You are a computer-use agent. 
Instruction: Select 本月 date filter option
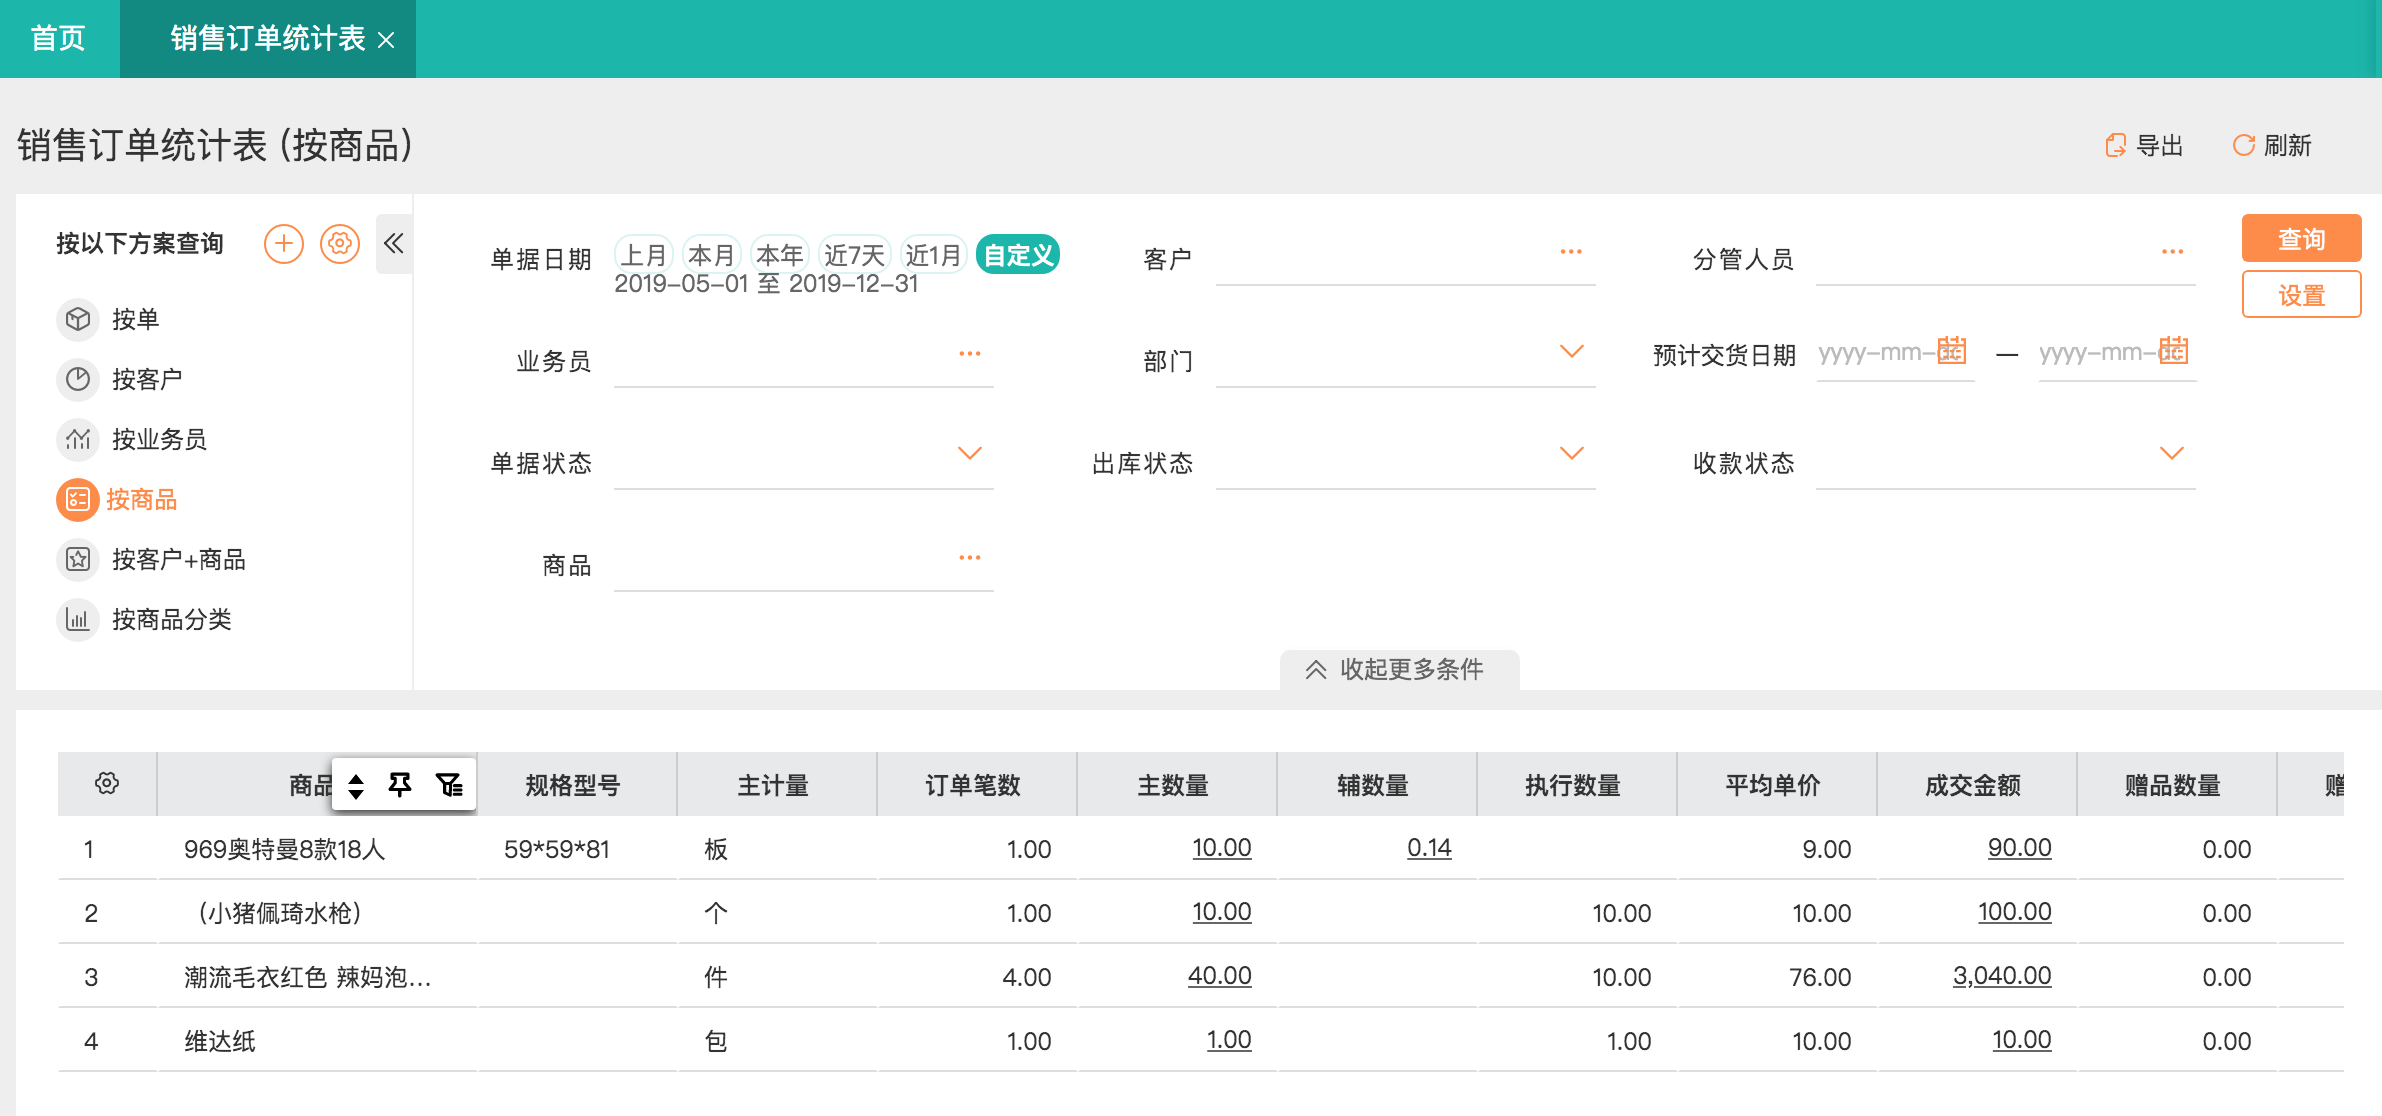click(705, 252)
